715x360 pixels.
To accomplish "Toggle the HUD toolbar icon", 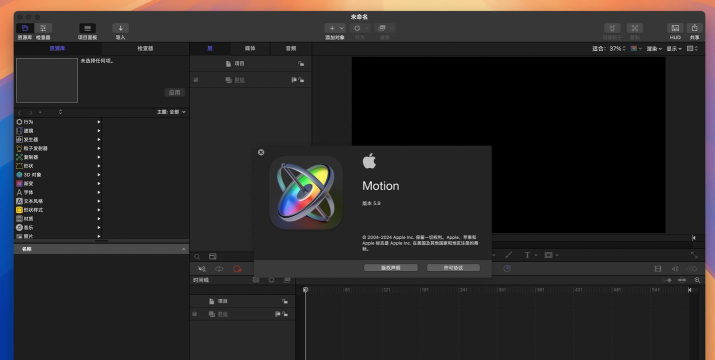I will point(675,28).
